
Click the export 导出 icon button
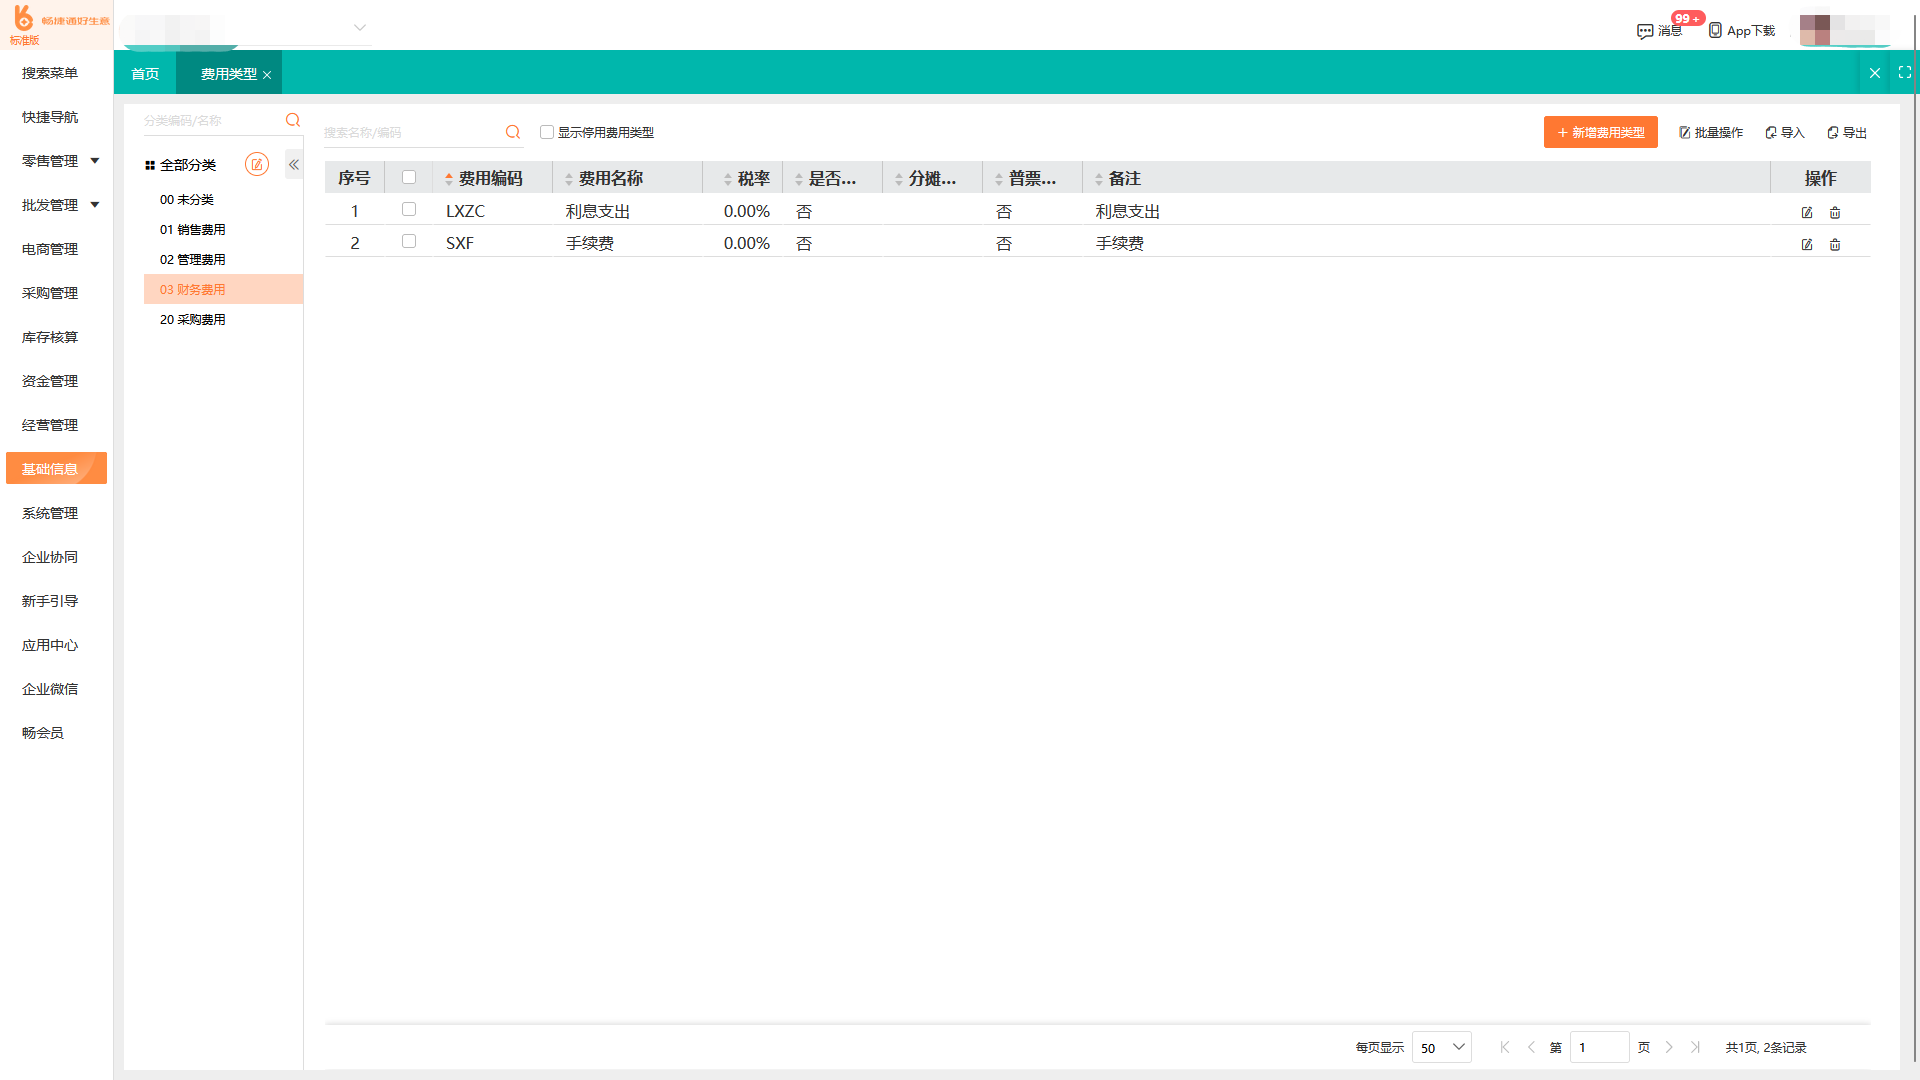point(1846,131)
